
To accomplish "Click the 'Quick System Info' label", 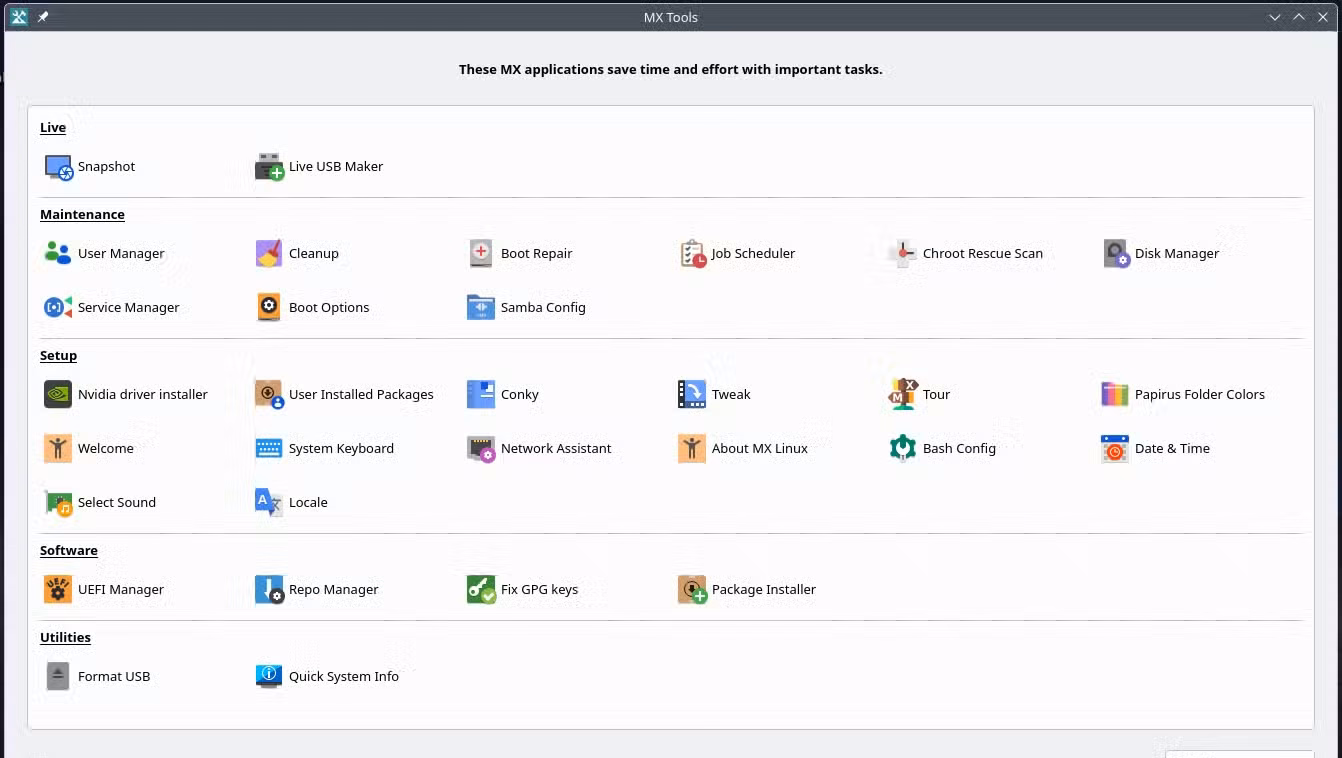I will pos(344,677).
